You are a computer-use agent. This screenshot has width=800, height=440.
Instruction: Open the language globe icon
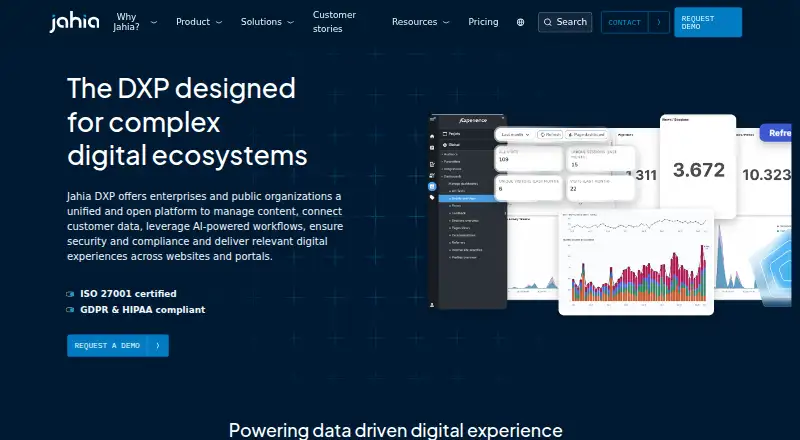pyautogui.click(x=520, y=22)
